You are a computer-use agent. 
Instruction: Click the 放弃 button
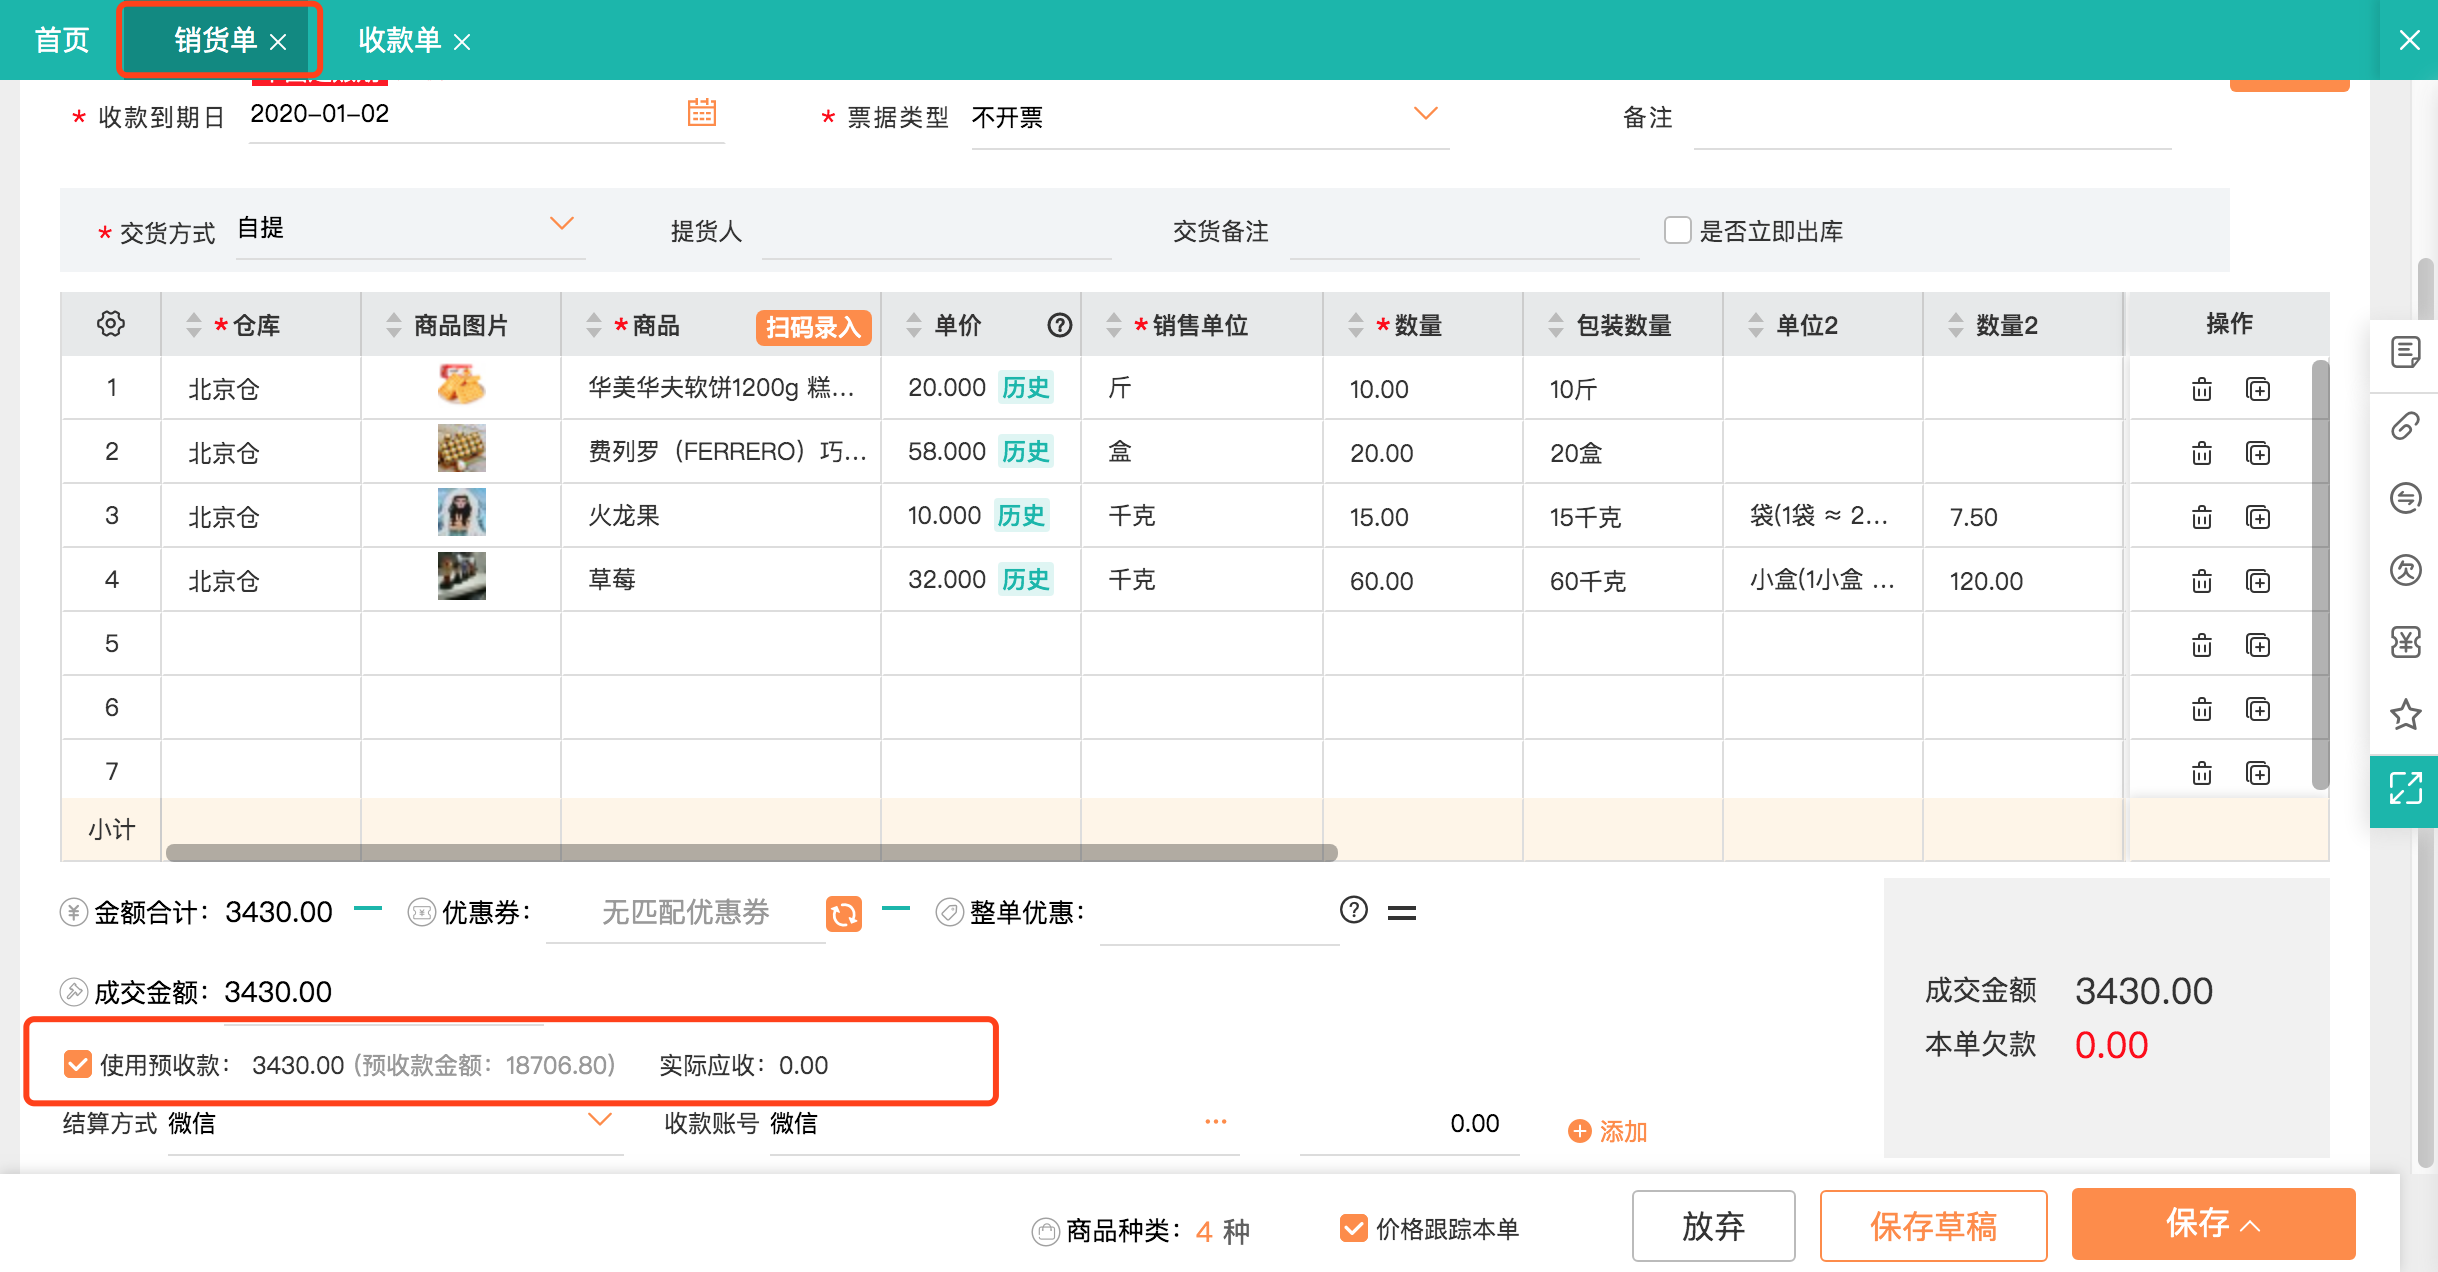click(1714, 1224)
